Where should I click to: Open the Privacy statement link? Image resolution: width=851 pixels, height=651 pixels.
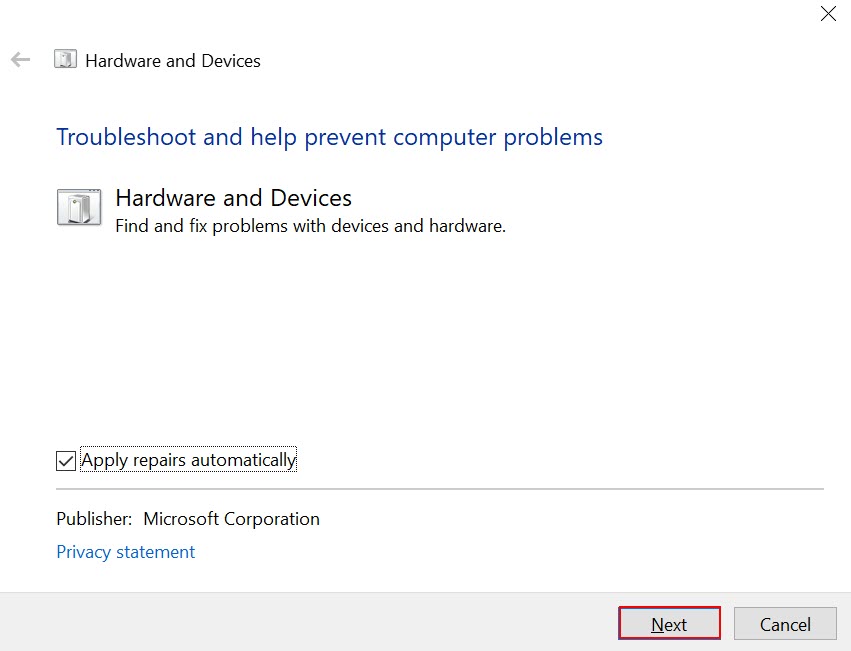point(125,552)
